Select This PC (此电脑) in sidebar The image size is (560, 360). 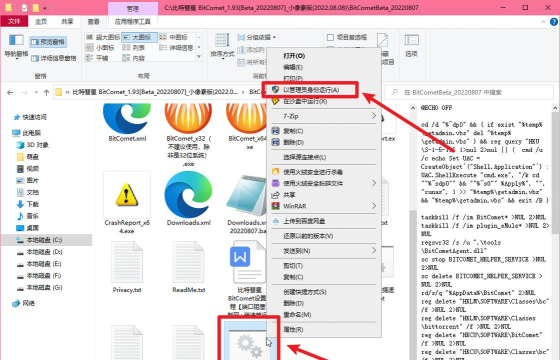(27, 133)
